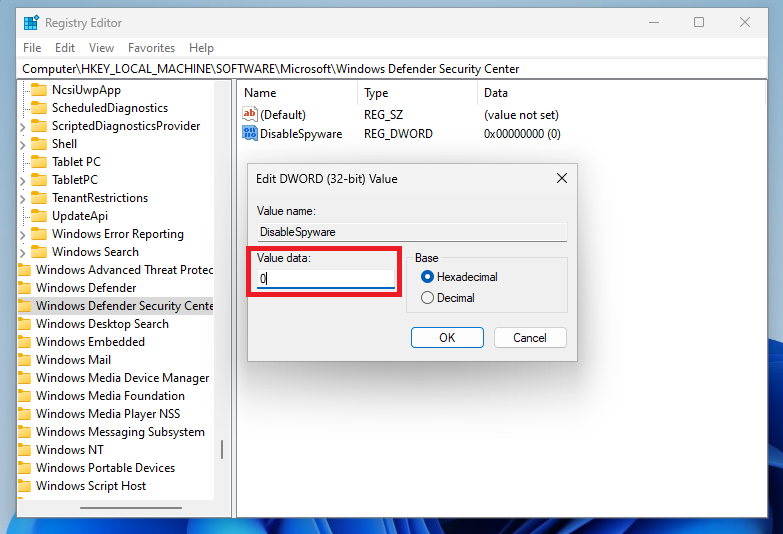Close the Edit DWORD dialog with X
The height and width of the screenshot is (534, 783).
pyautogui.click(x=562, y=178)
